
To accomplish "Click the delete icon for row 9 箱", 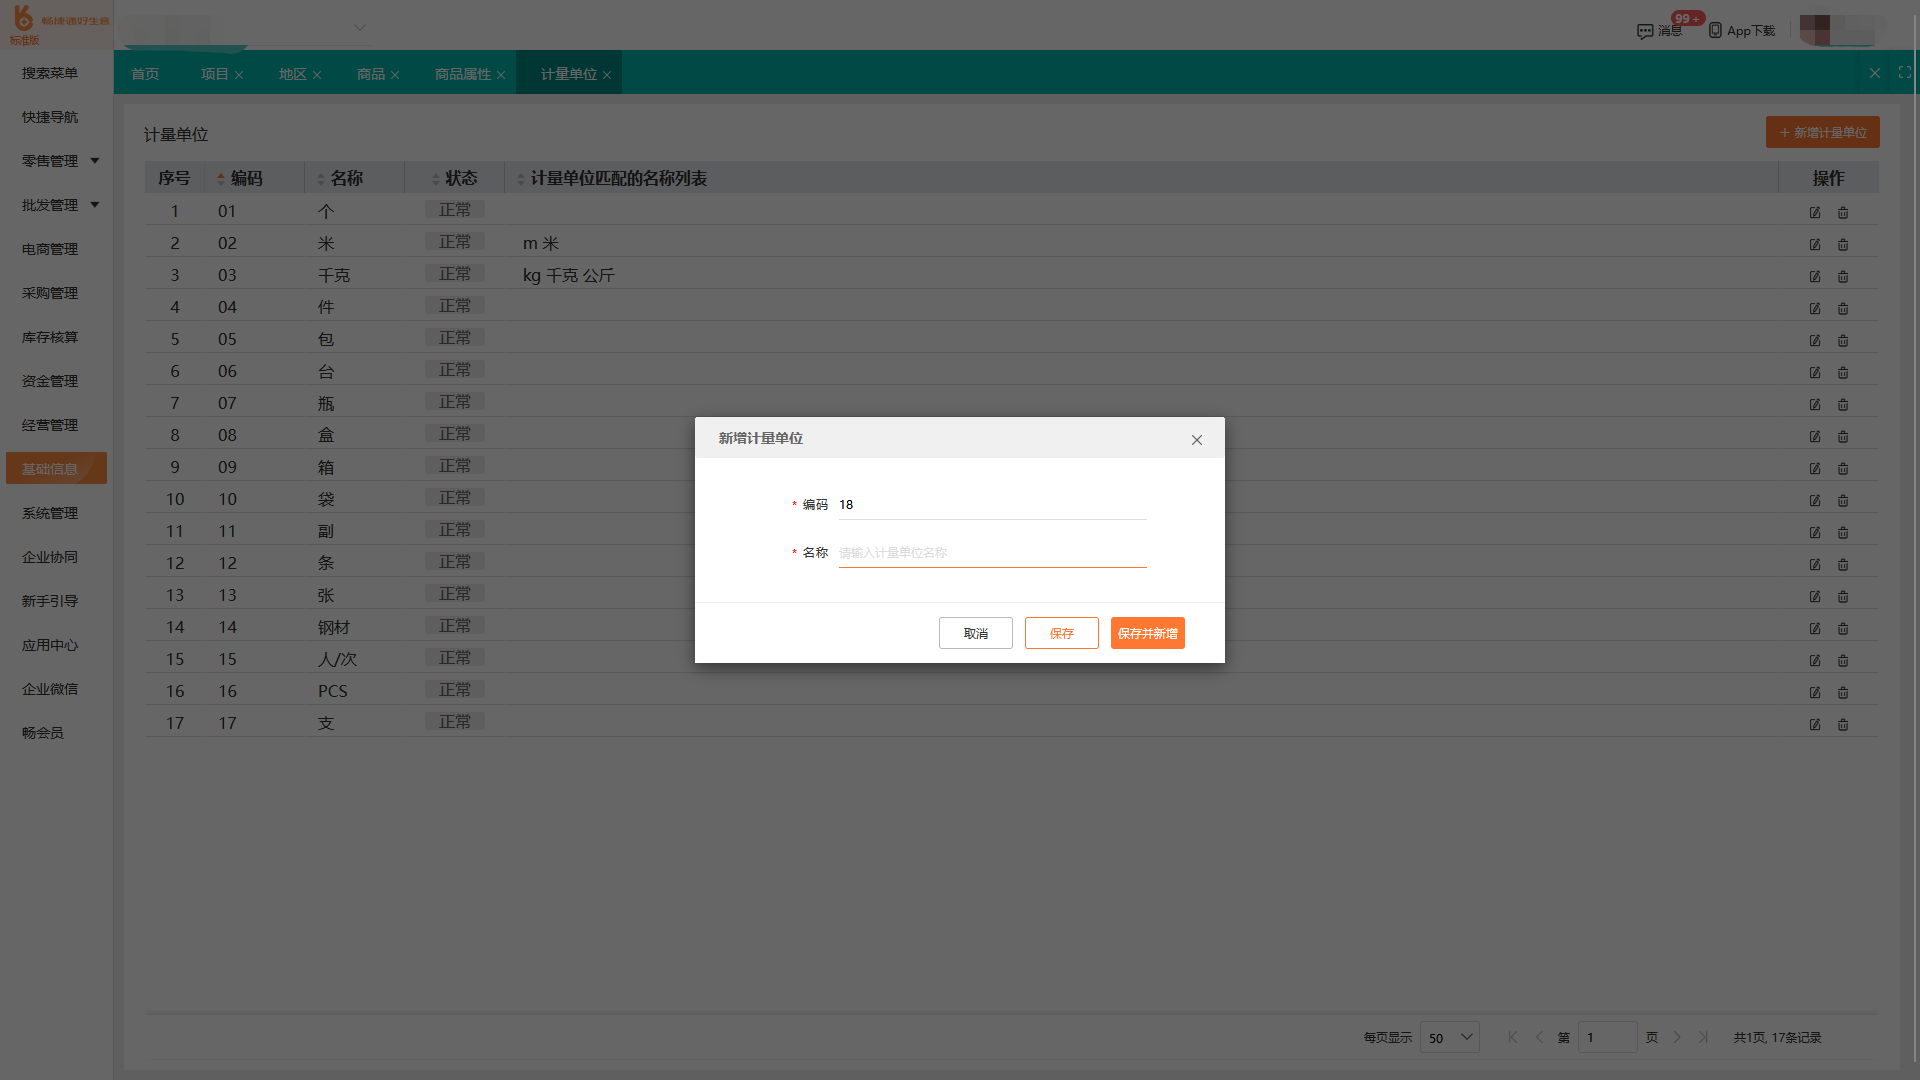I will (1844, 468).
